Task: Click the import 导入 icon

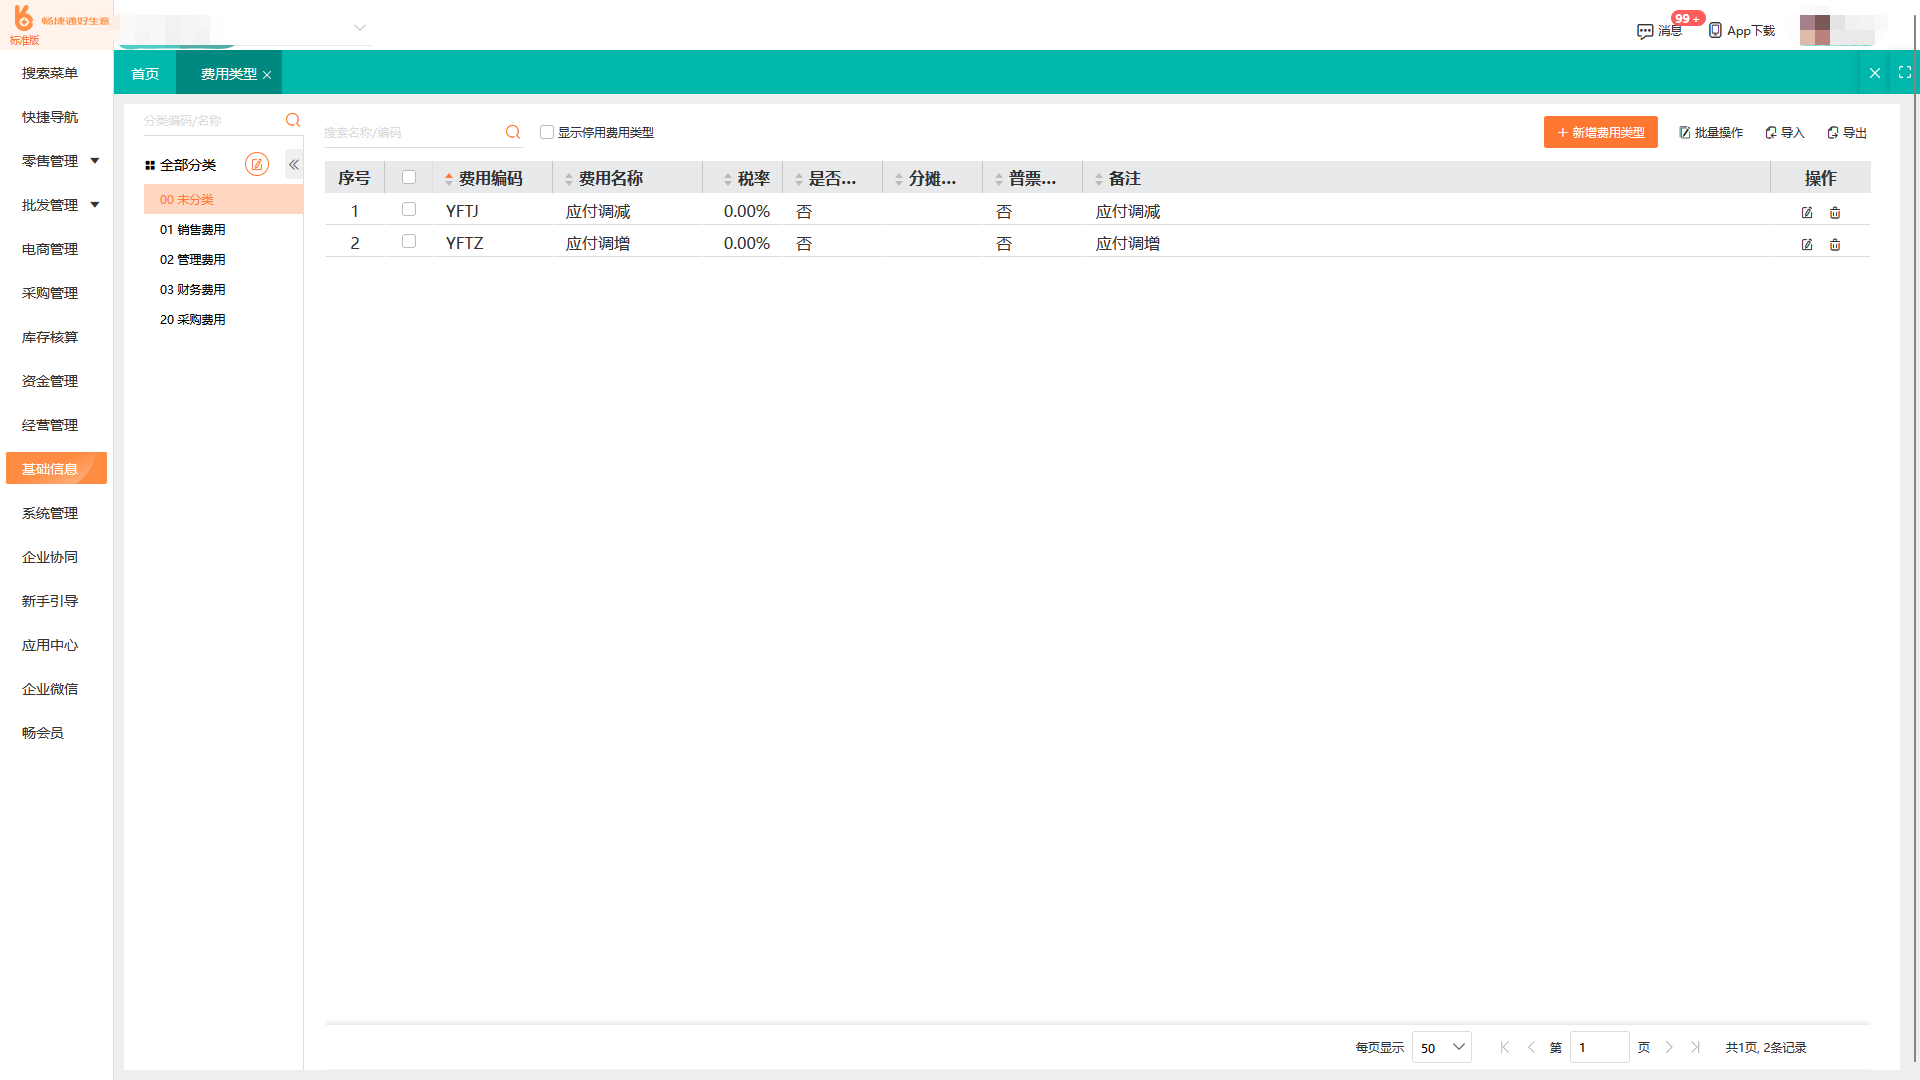Action: (1787, 132)
